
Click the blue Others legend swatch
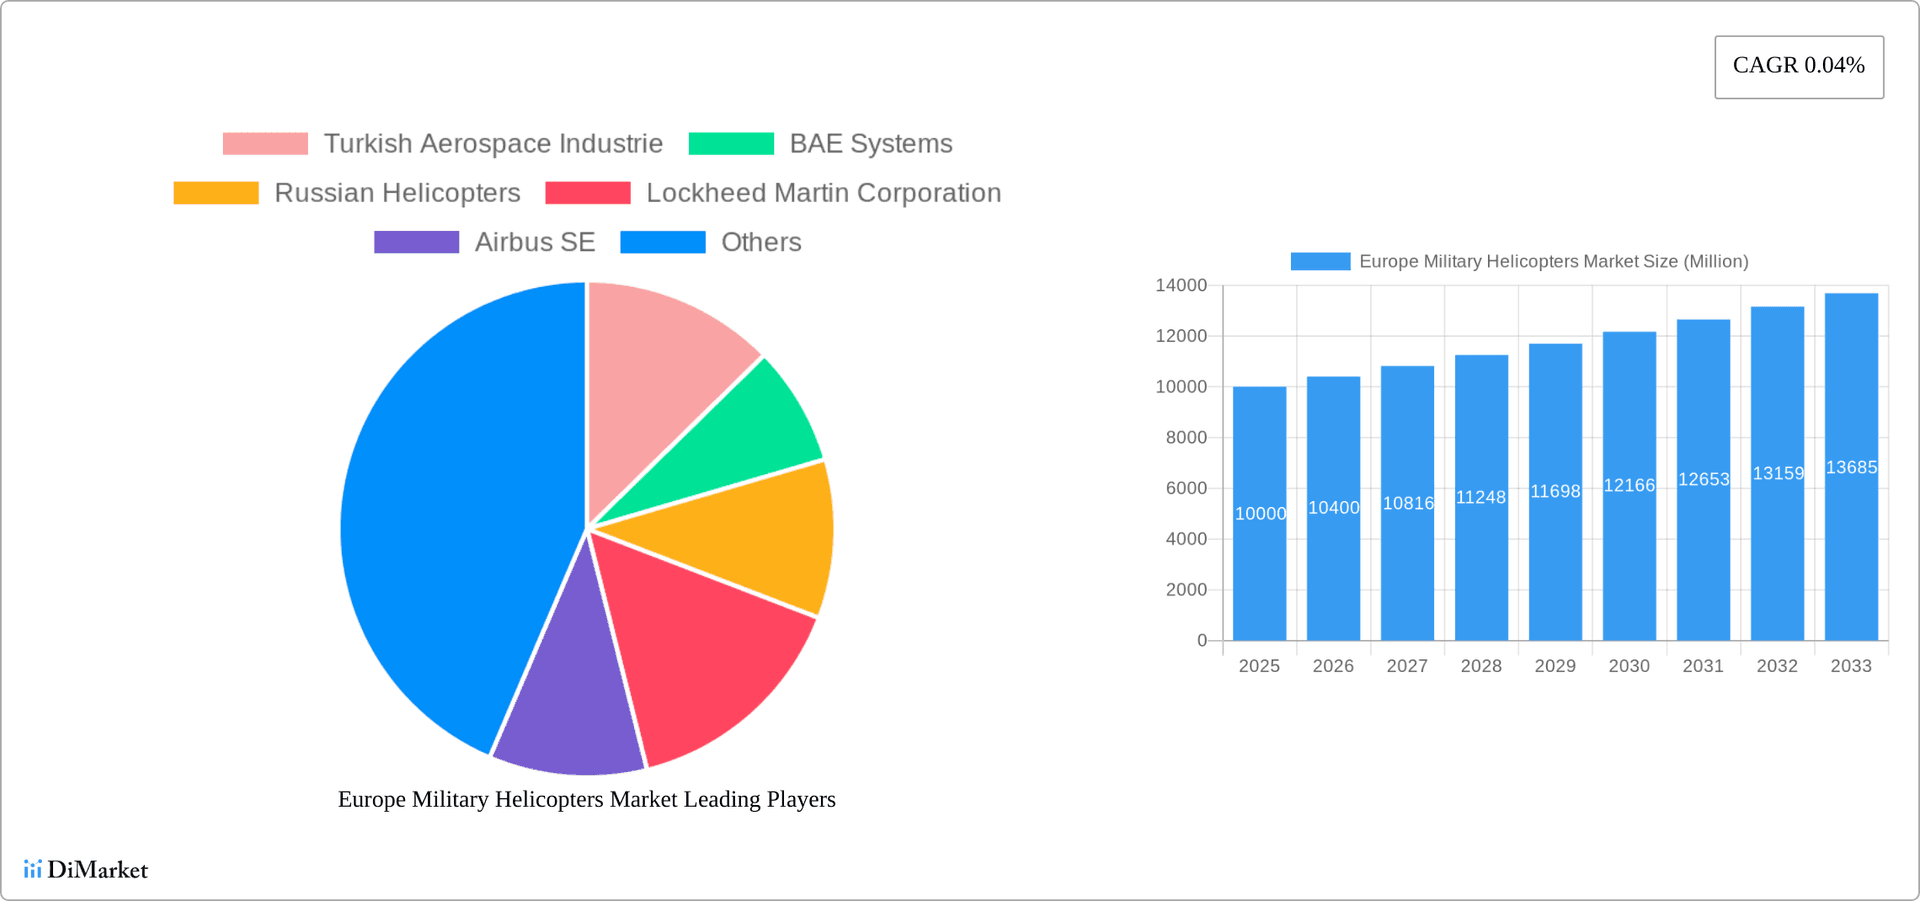tap(663, 241)
